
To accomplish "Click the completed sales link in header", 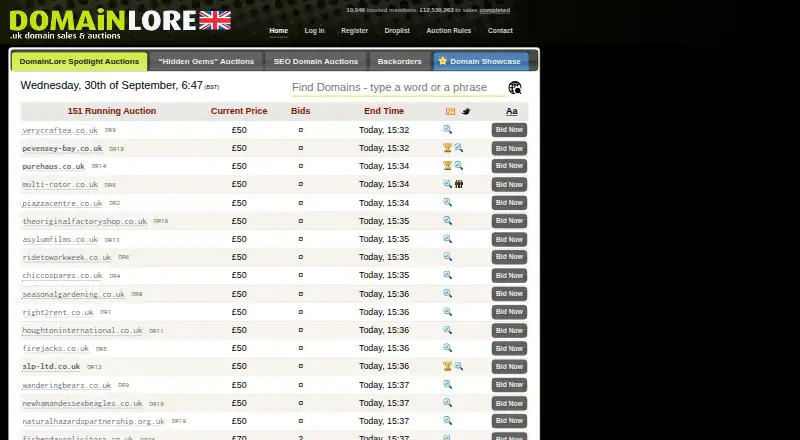I will pos(494,10).
